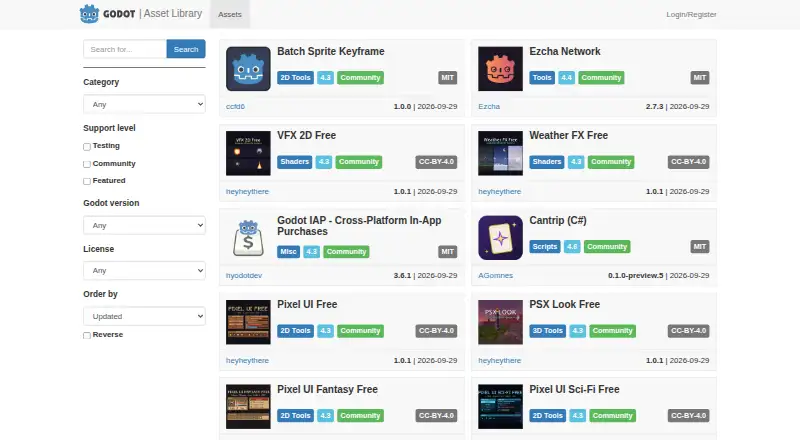Open Pixel UI Sci-Fi Free thumbnail

point(500,407)
